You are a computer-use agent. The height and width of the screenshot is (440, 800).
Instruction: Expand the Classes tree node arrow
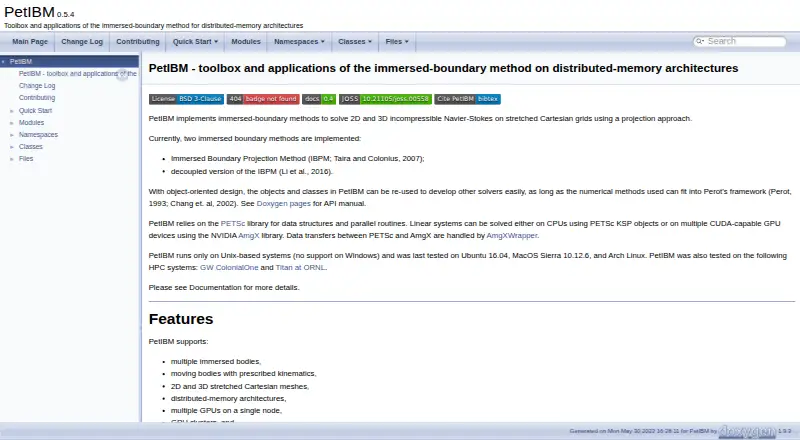coord(12,147)
